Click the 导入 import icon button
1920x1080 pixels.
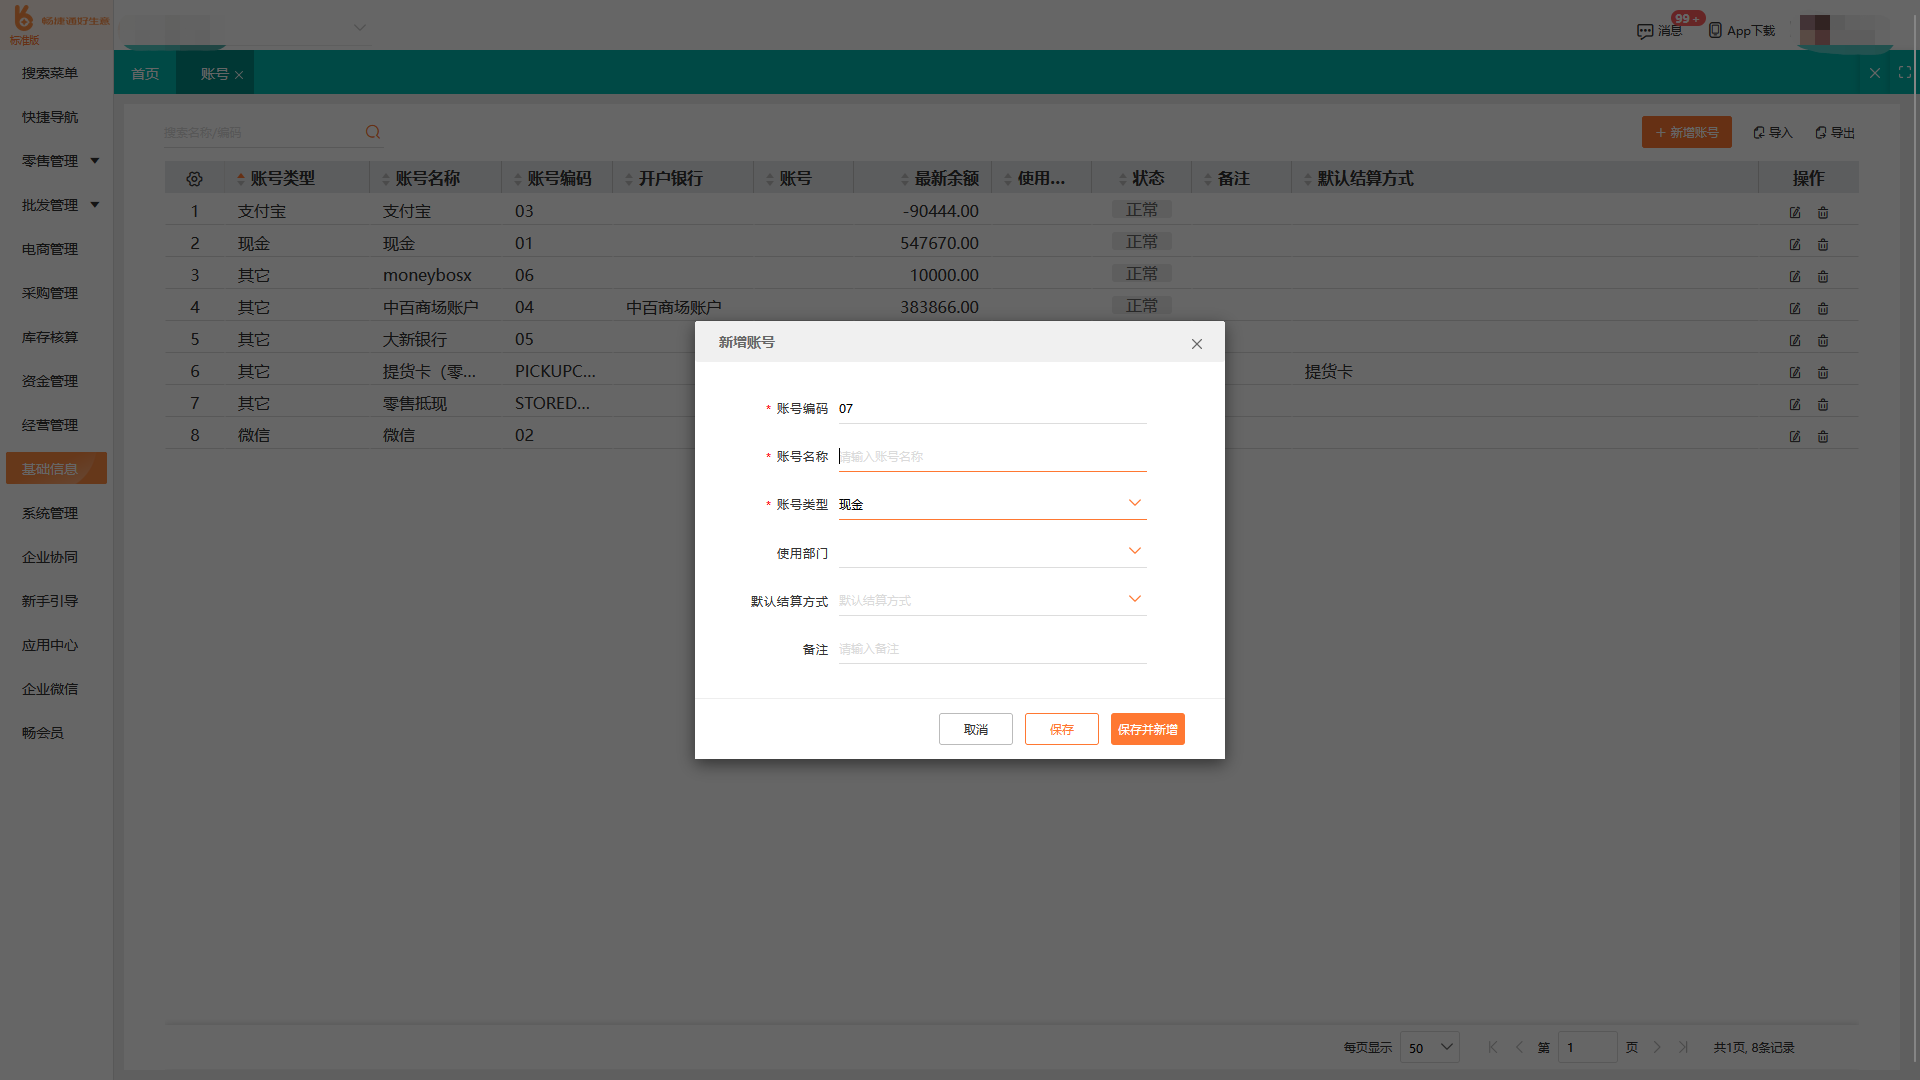pos(1772,132)
